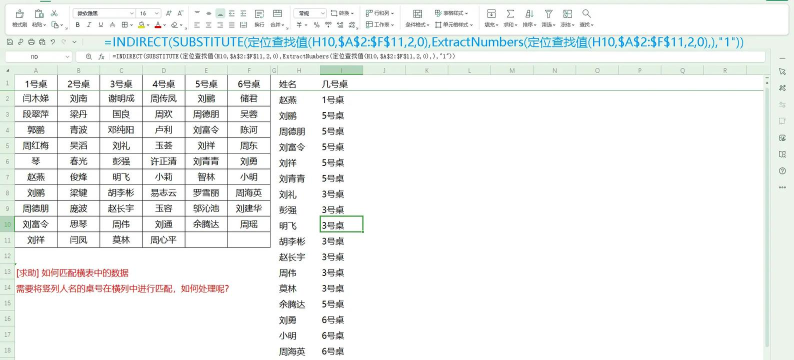Select cell containing 许正清
This screenshot has height=360, width=794.
pos(164,162)
